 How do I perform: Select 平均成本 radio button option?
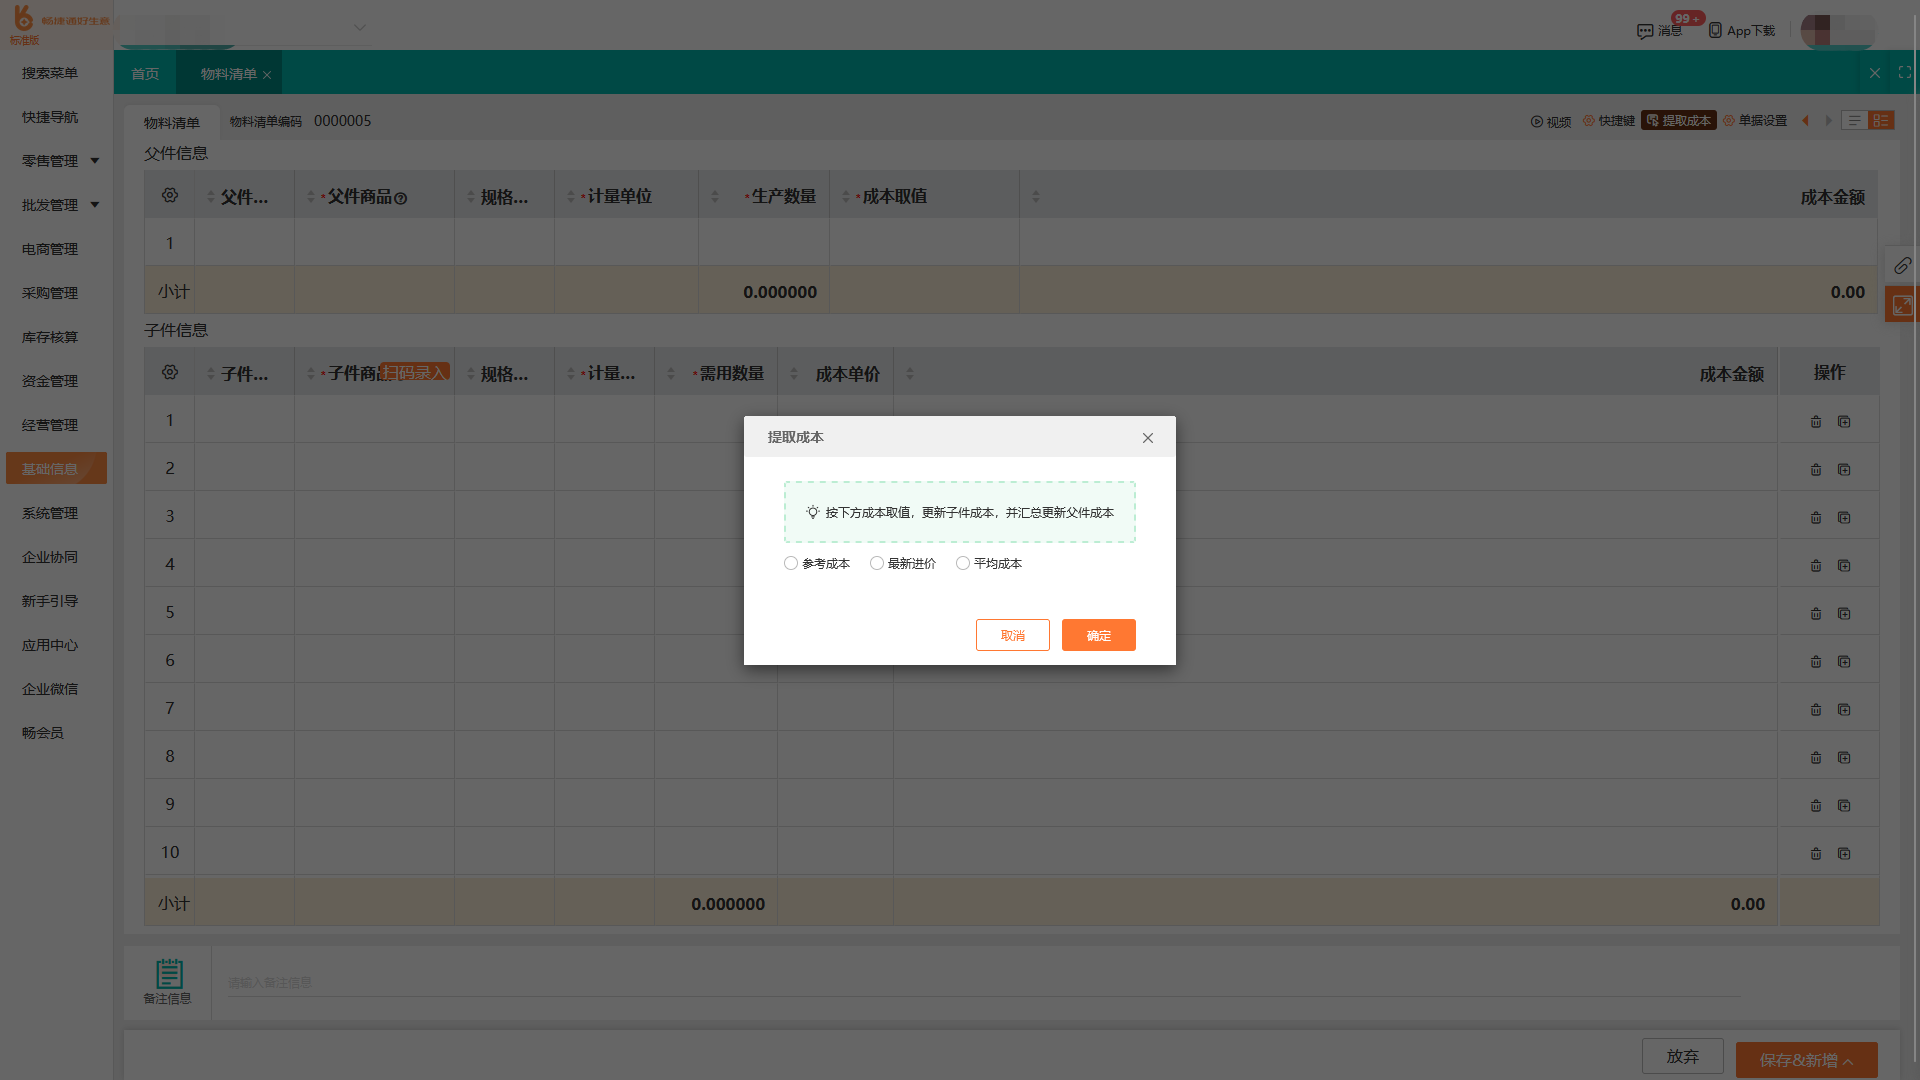pos(964,563)
